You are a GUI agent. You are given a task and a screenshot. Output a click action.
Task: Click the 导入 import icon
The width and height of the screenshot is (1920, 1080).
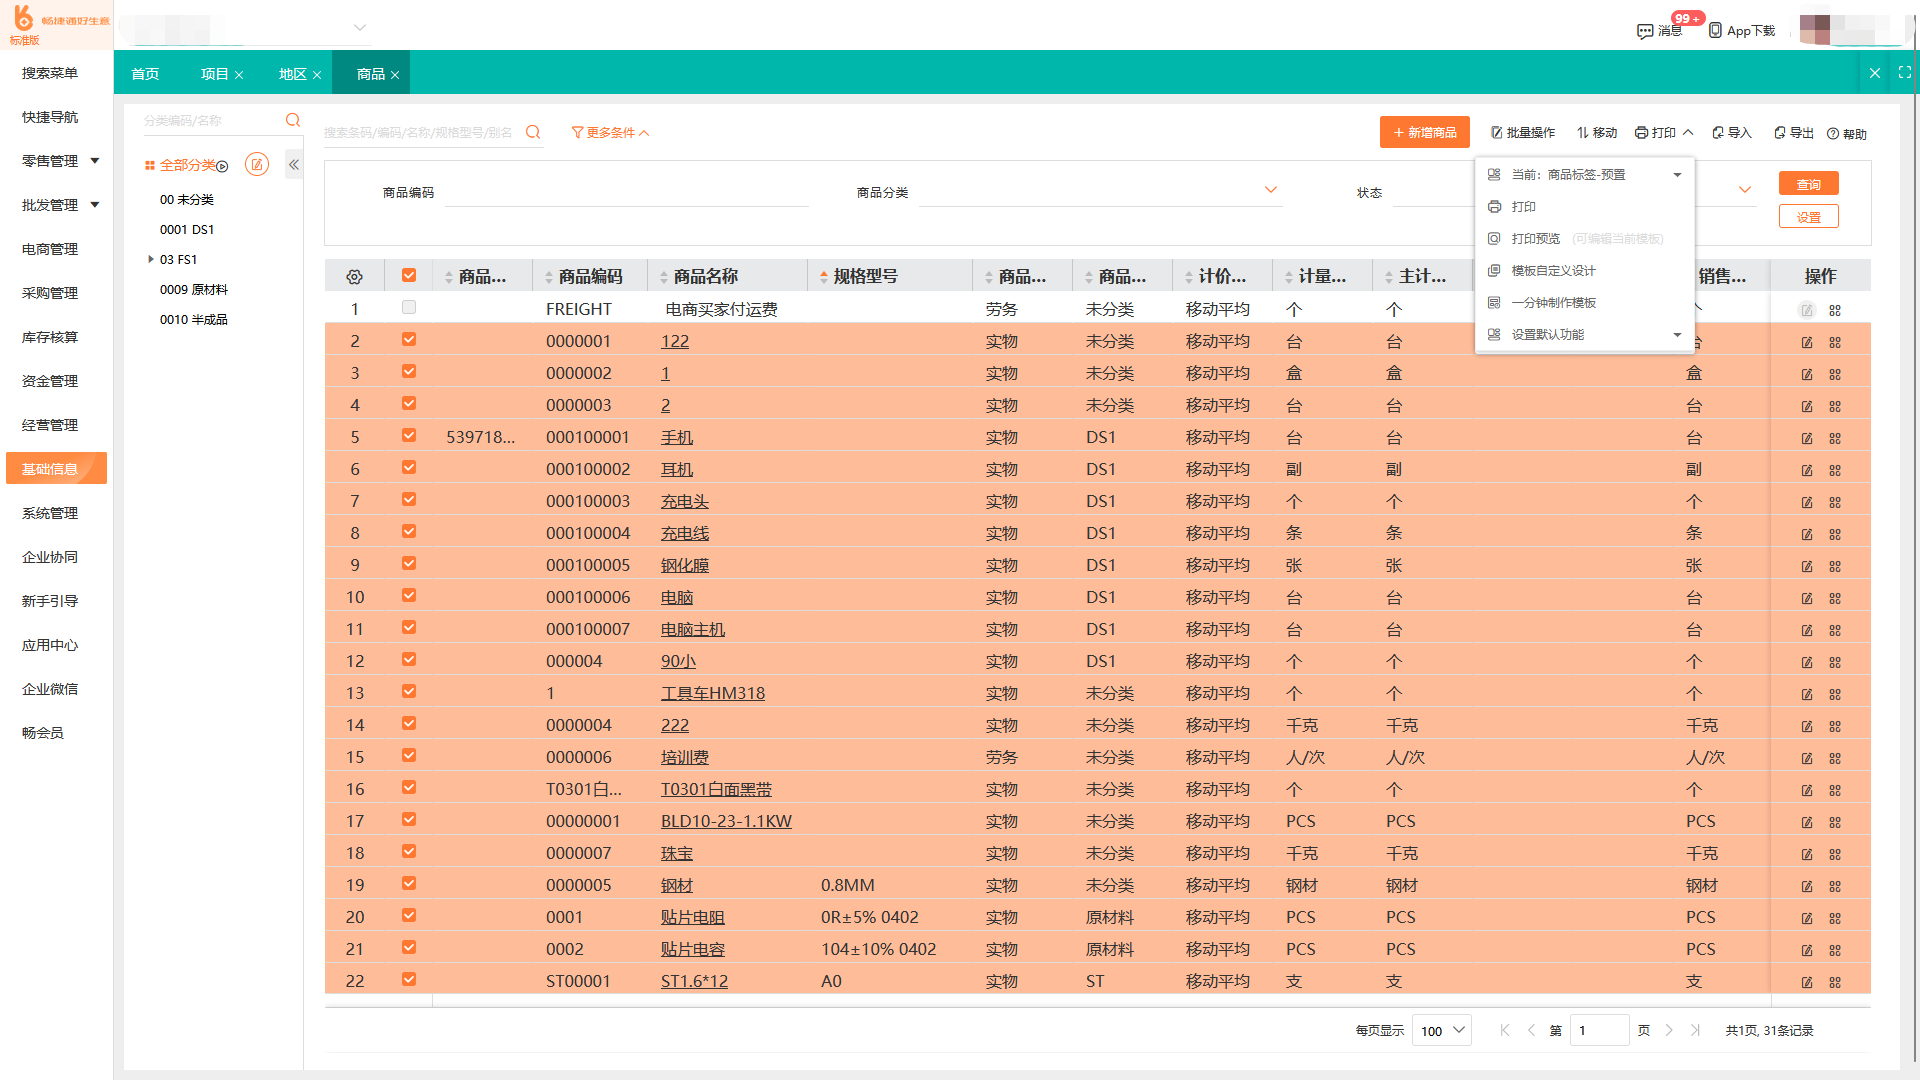point(1731,132)
